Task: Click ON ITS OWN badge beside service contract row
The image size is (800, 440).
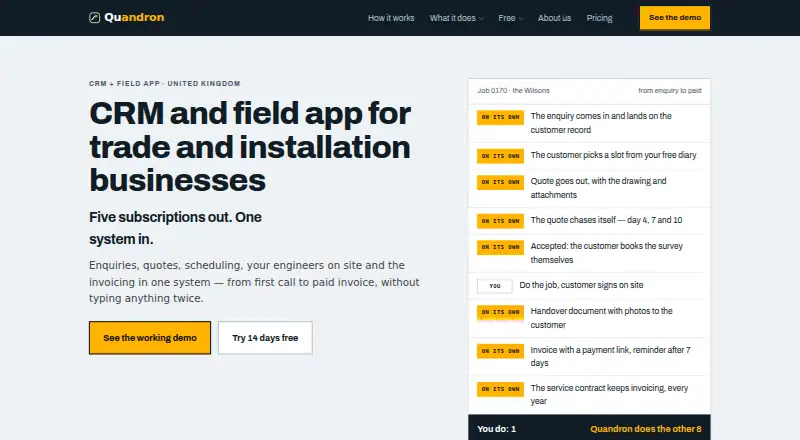Action: [x=500, y=388]
